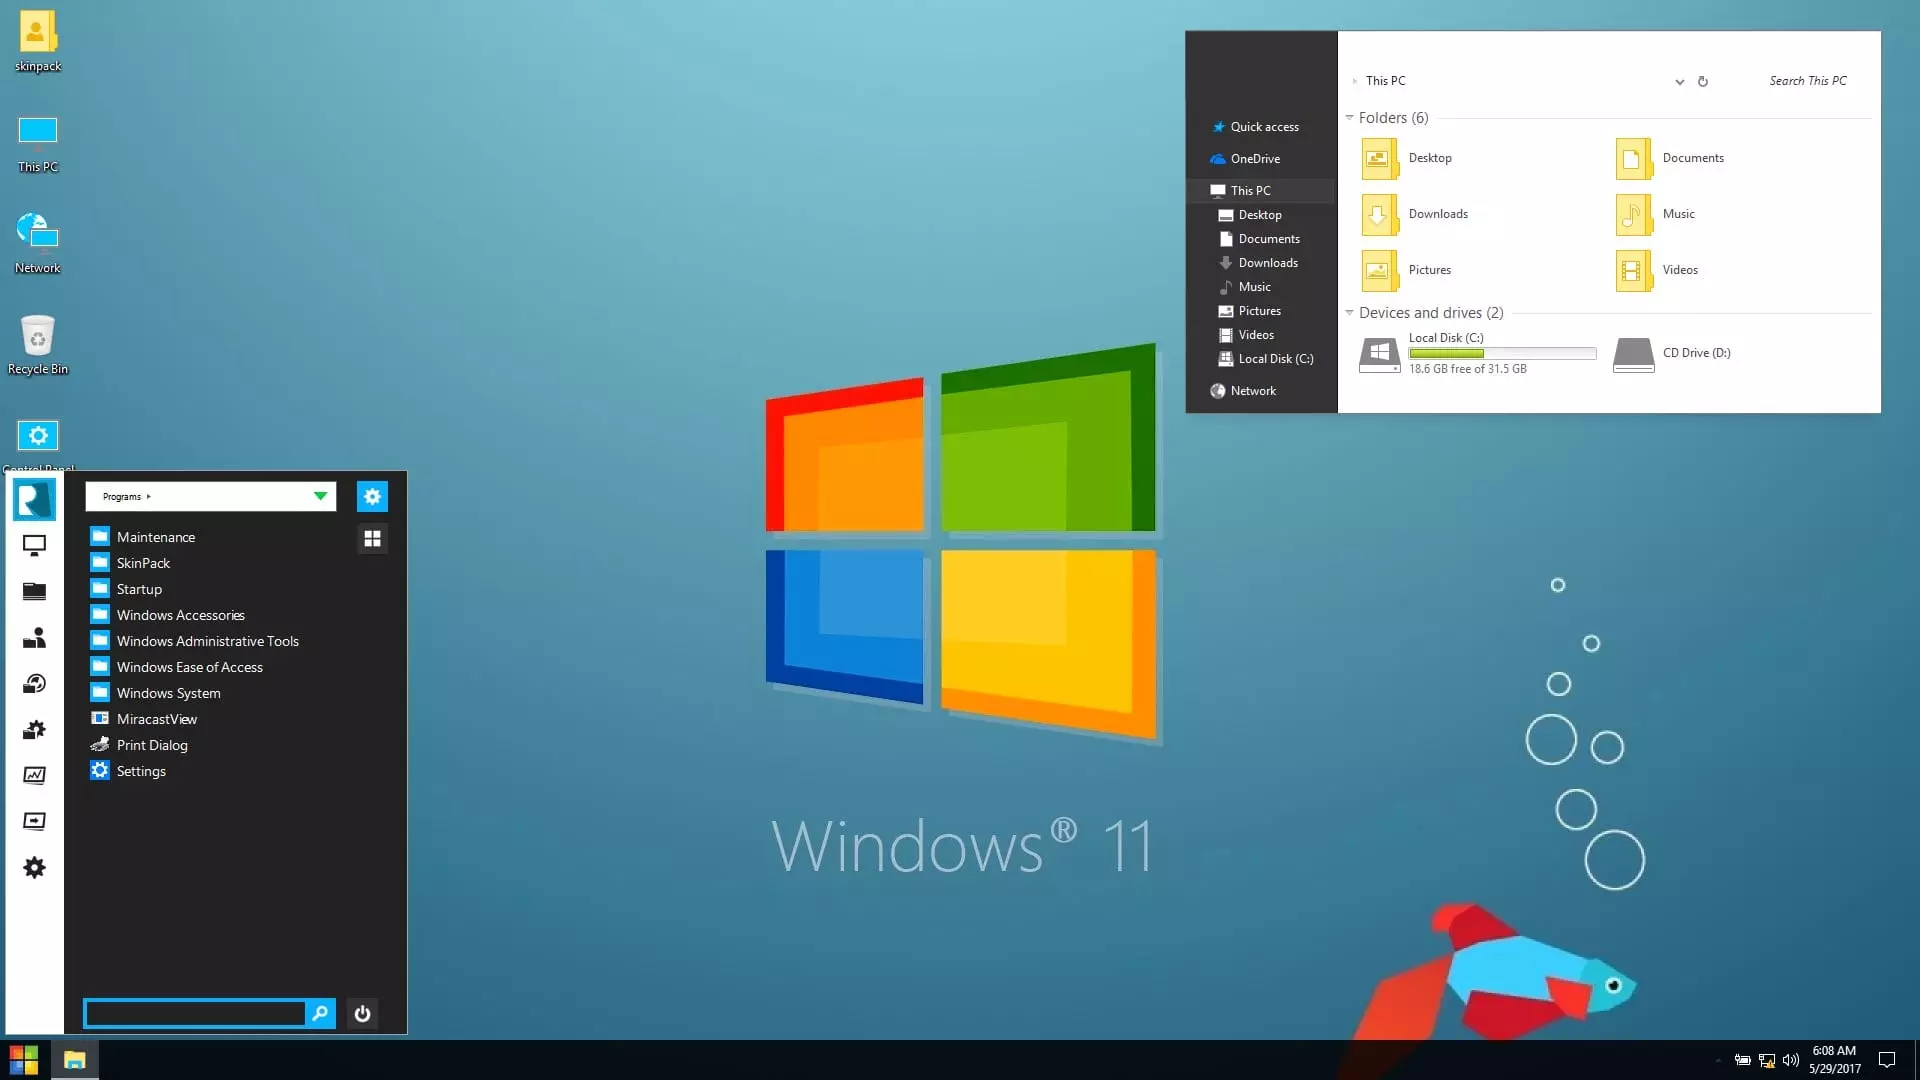The width and height of the screenshot is (1920, 1080).
Task: Select Windows Accessories from programs list
Action: click(x=181, y=615)
